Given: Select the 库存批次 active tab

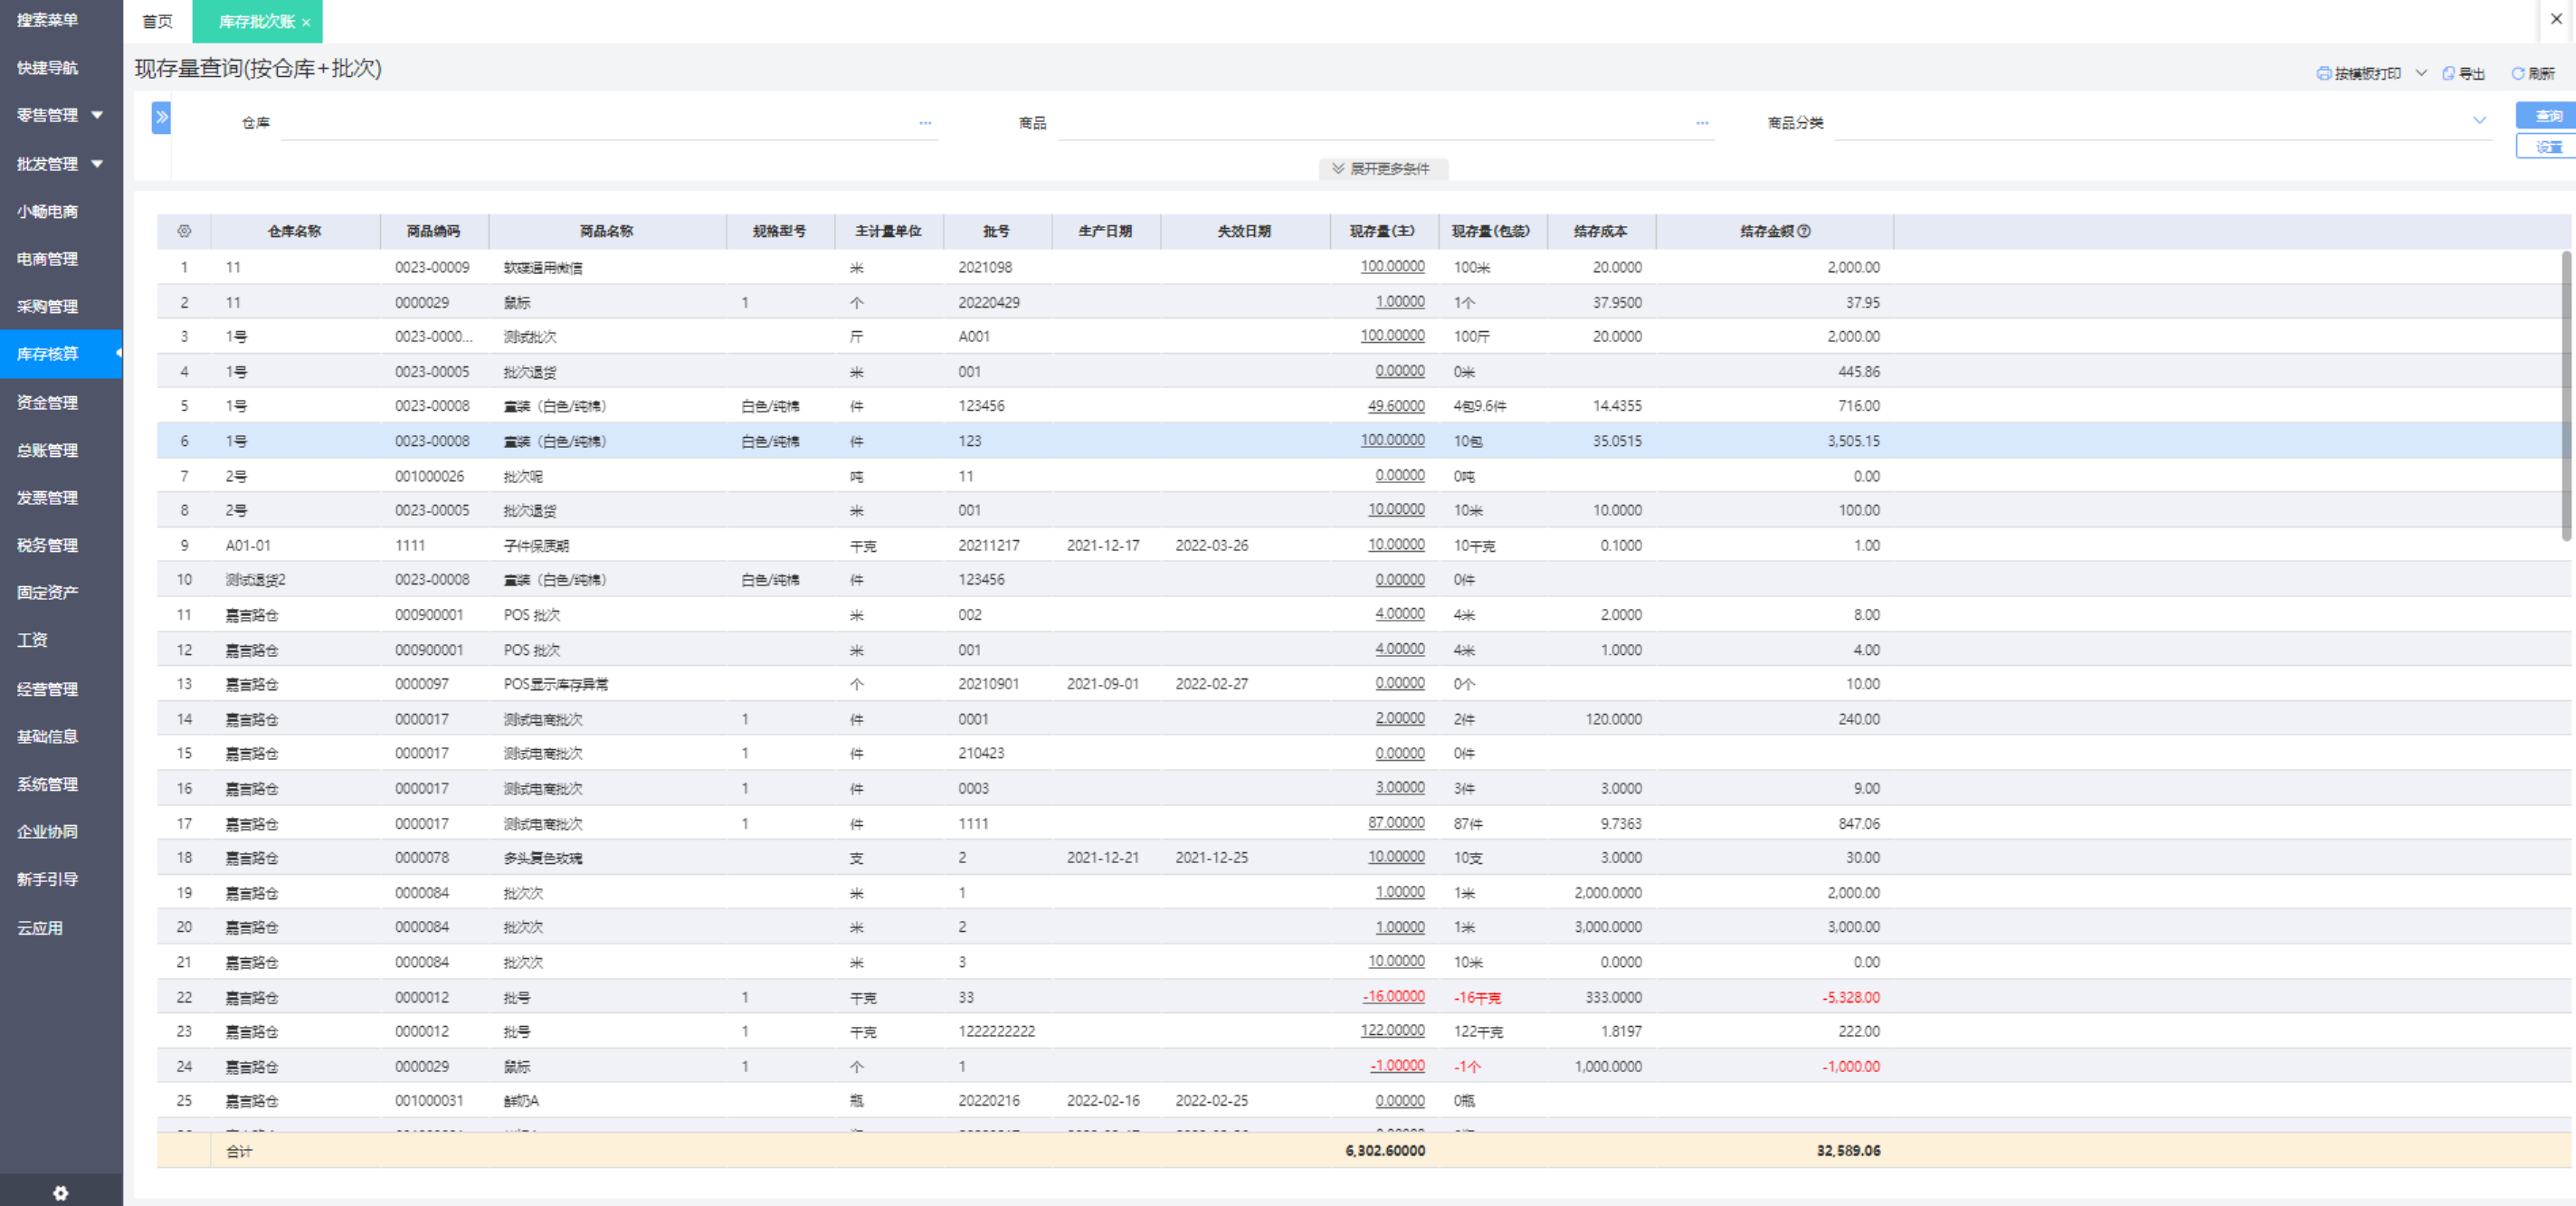Looking at the screenshot, I should coord(248,22).
